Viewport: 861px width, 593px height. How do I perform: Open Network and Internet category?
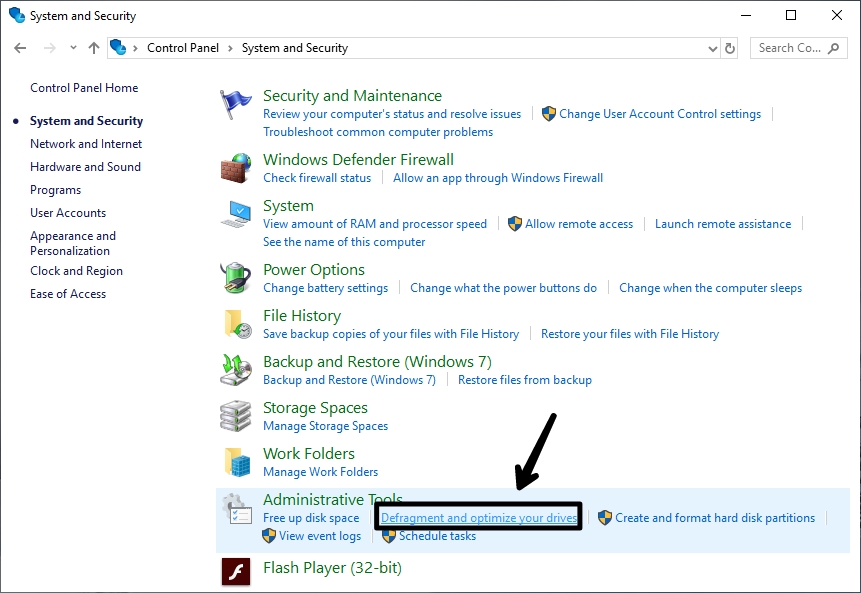tap(86, 144)
